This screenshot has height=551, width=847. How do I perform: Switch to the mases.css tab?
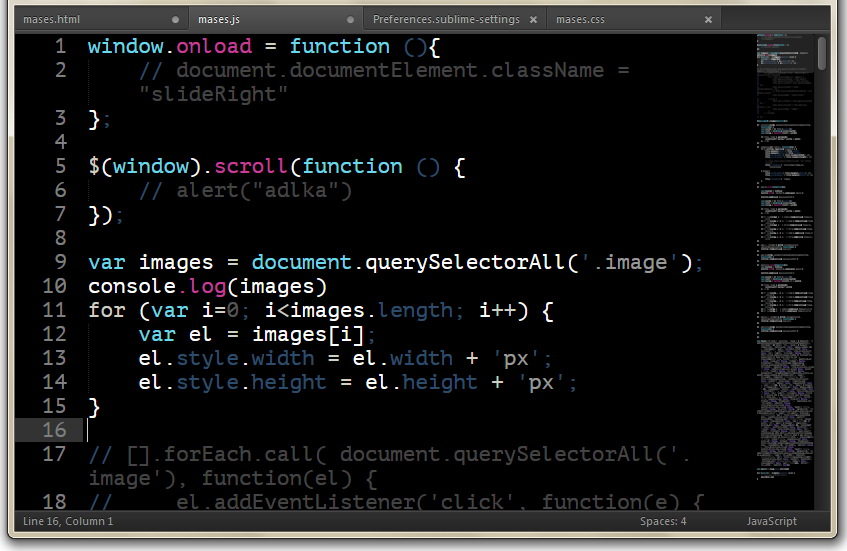(x=581, y=19)
